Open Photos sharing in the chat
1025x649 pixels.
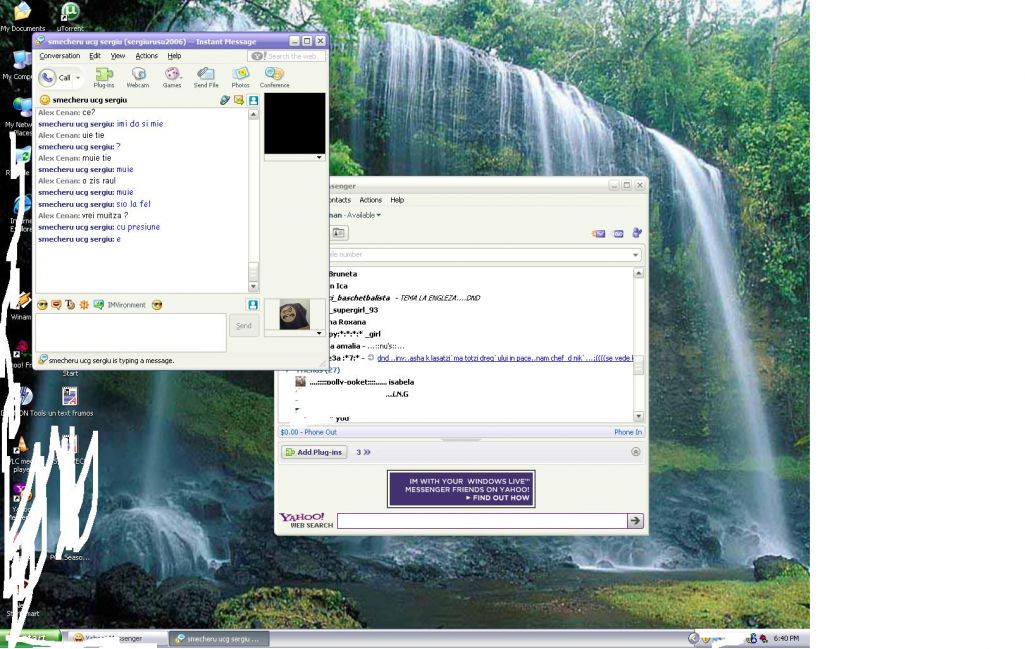(x=241, y=77)
